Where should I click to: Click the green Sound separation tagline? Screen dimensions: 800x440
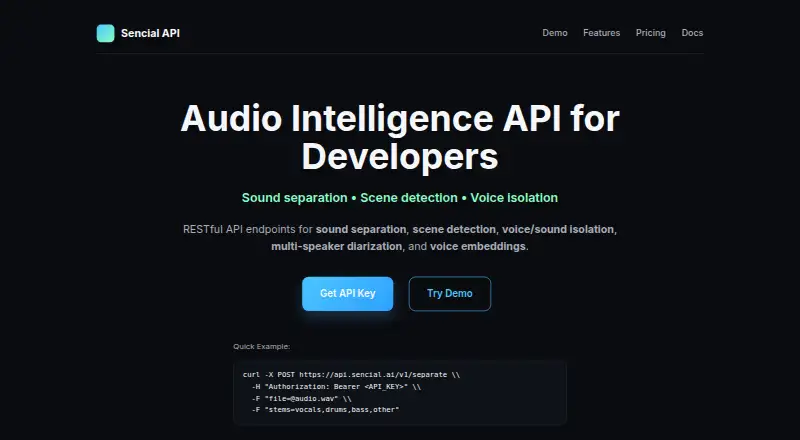400,198
